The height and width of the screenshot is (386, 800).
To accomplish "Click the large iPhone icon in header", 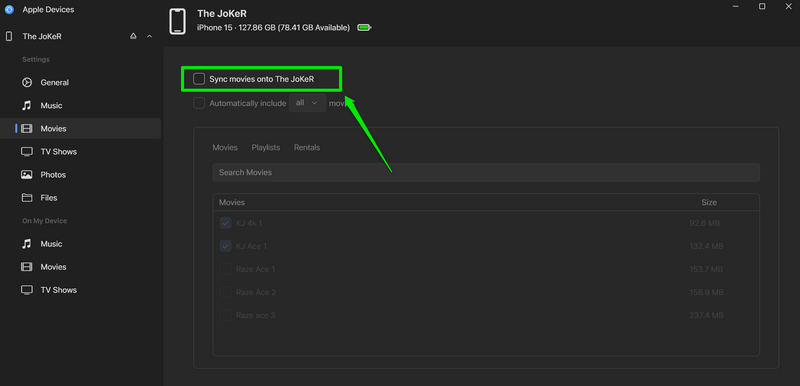I will (x=178, y=21).
